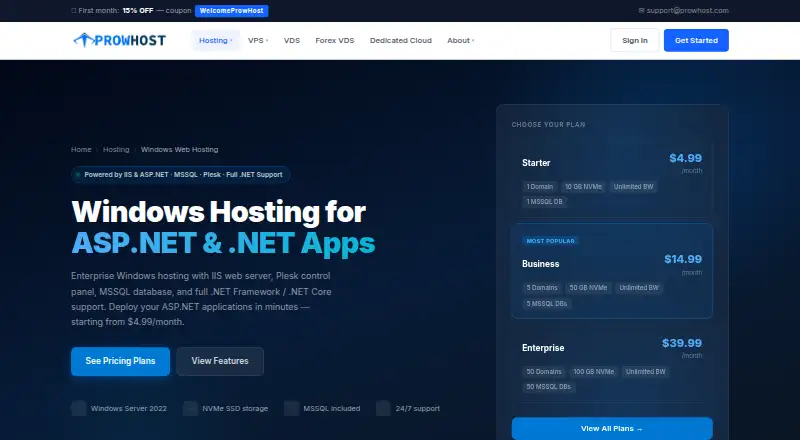Click Unlimited BW tag in Business plan
Screen dimensions: 800x440
[639, 288]
